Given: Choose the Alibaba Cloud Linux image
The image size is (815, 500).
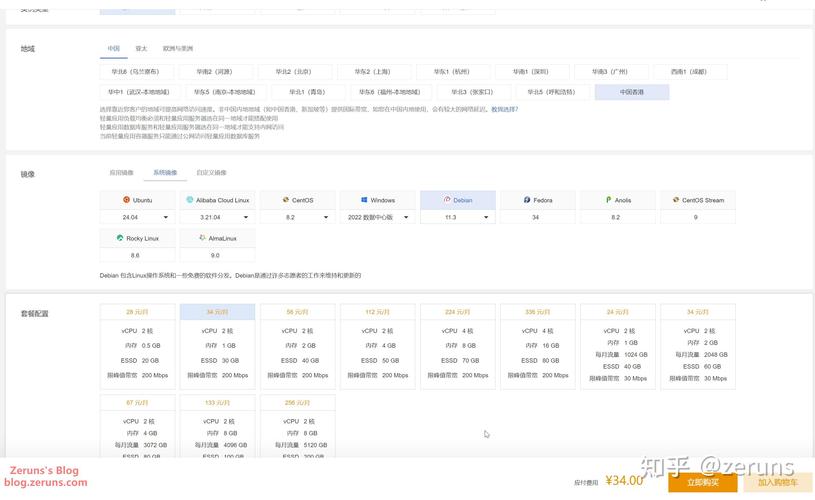Looking at the screenshot, I should [217, 200].
